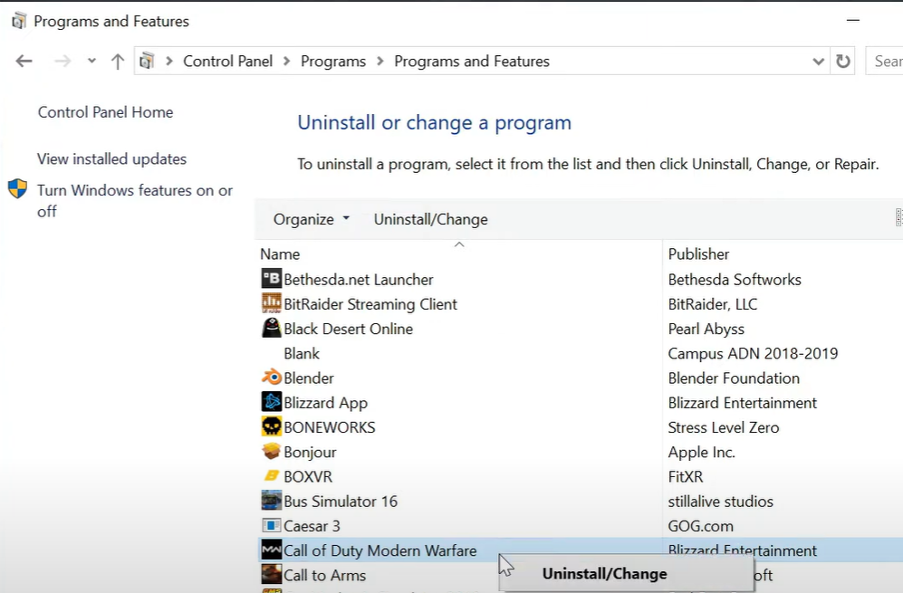Image resolution: width=904 pixels, height=594 pixels.
Task: Click the BONEWORKS skull icon
Action: [271, 427]
